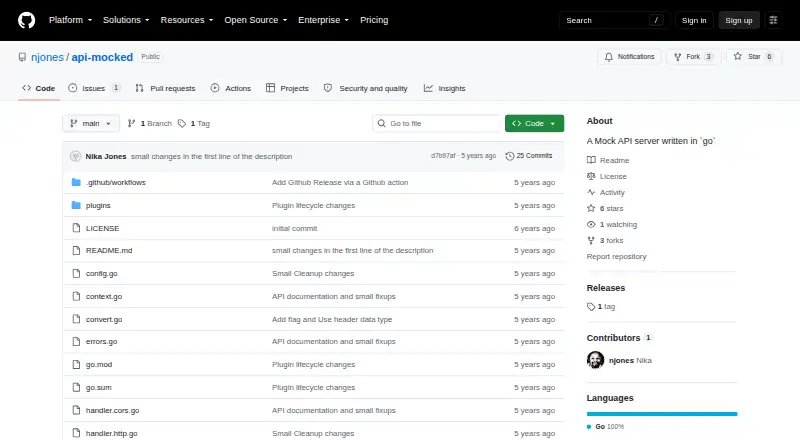Click the GitHub logo icon
This screenshot has width=800, height=440.
click(x=27, y=20)
